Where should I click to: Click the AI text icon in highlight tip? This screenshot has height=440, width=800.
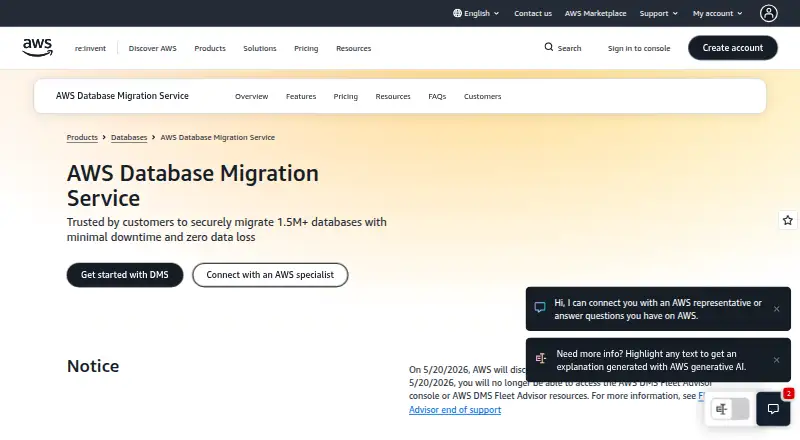point(541,358)
